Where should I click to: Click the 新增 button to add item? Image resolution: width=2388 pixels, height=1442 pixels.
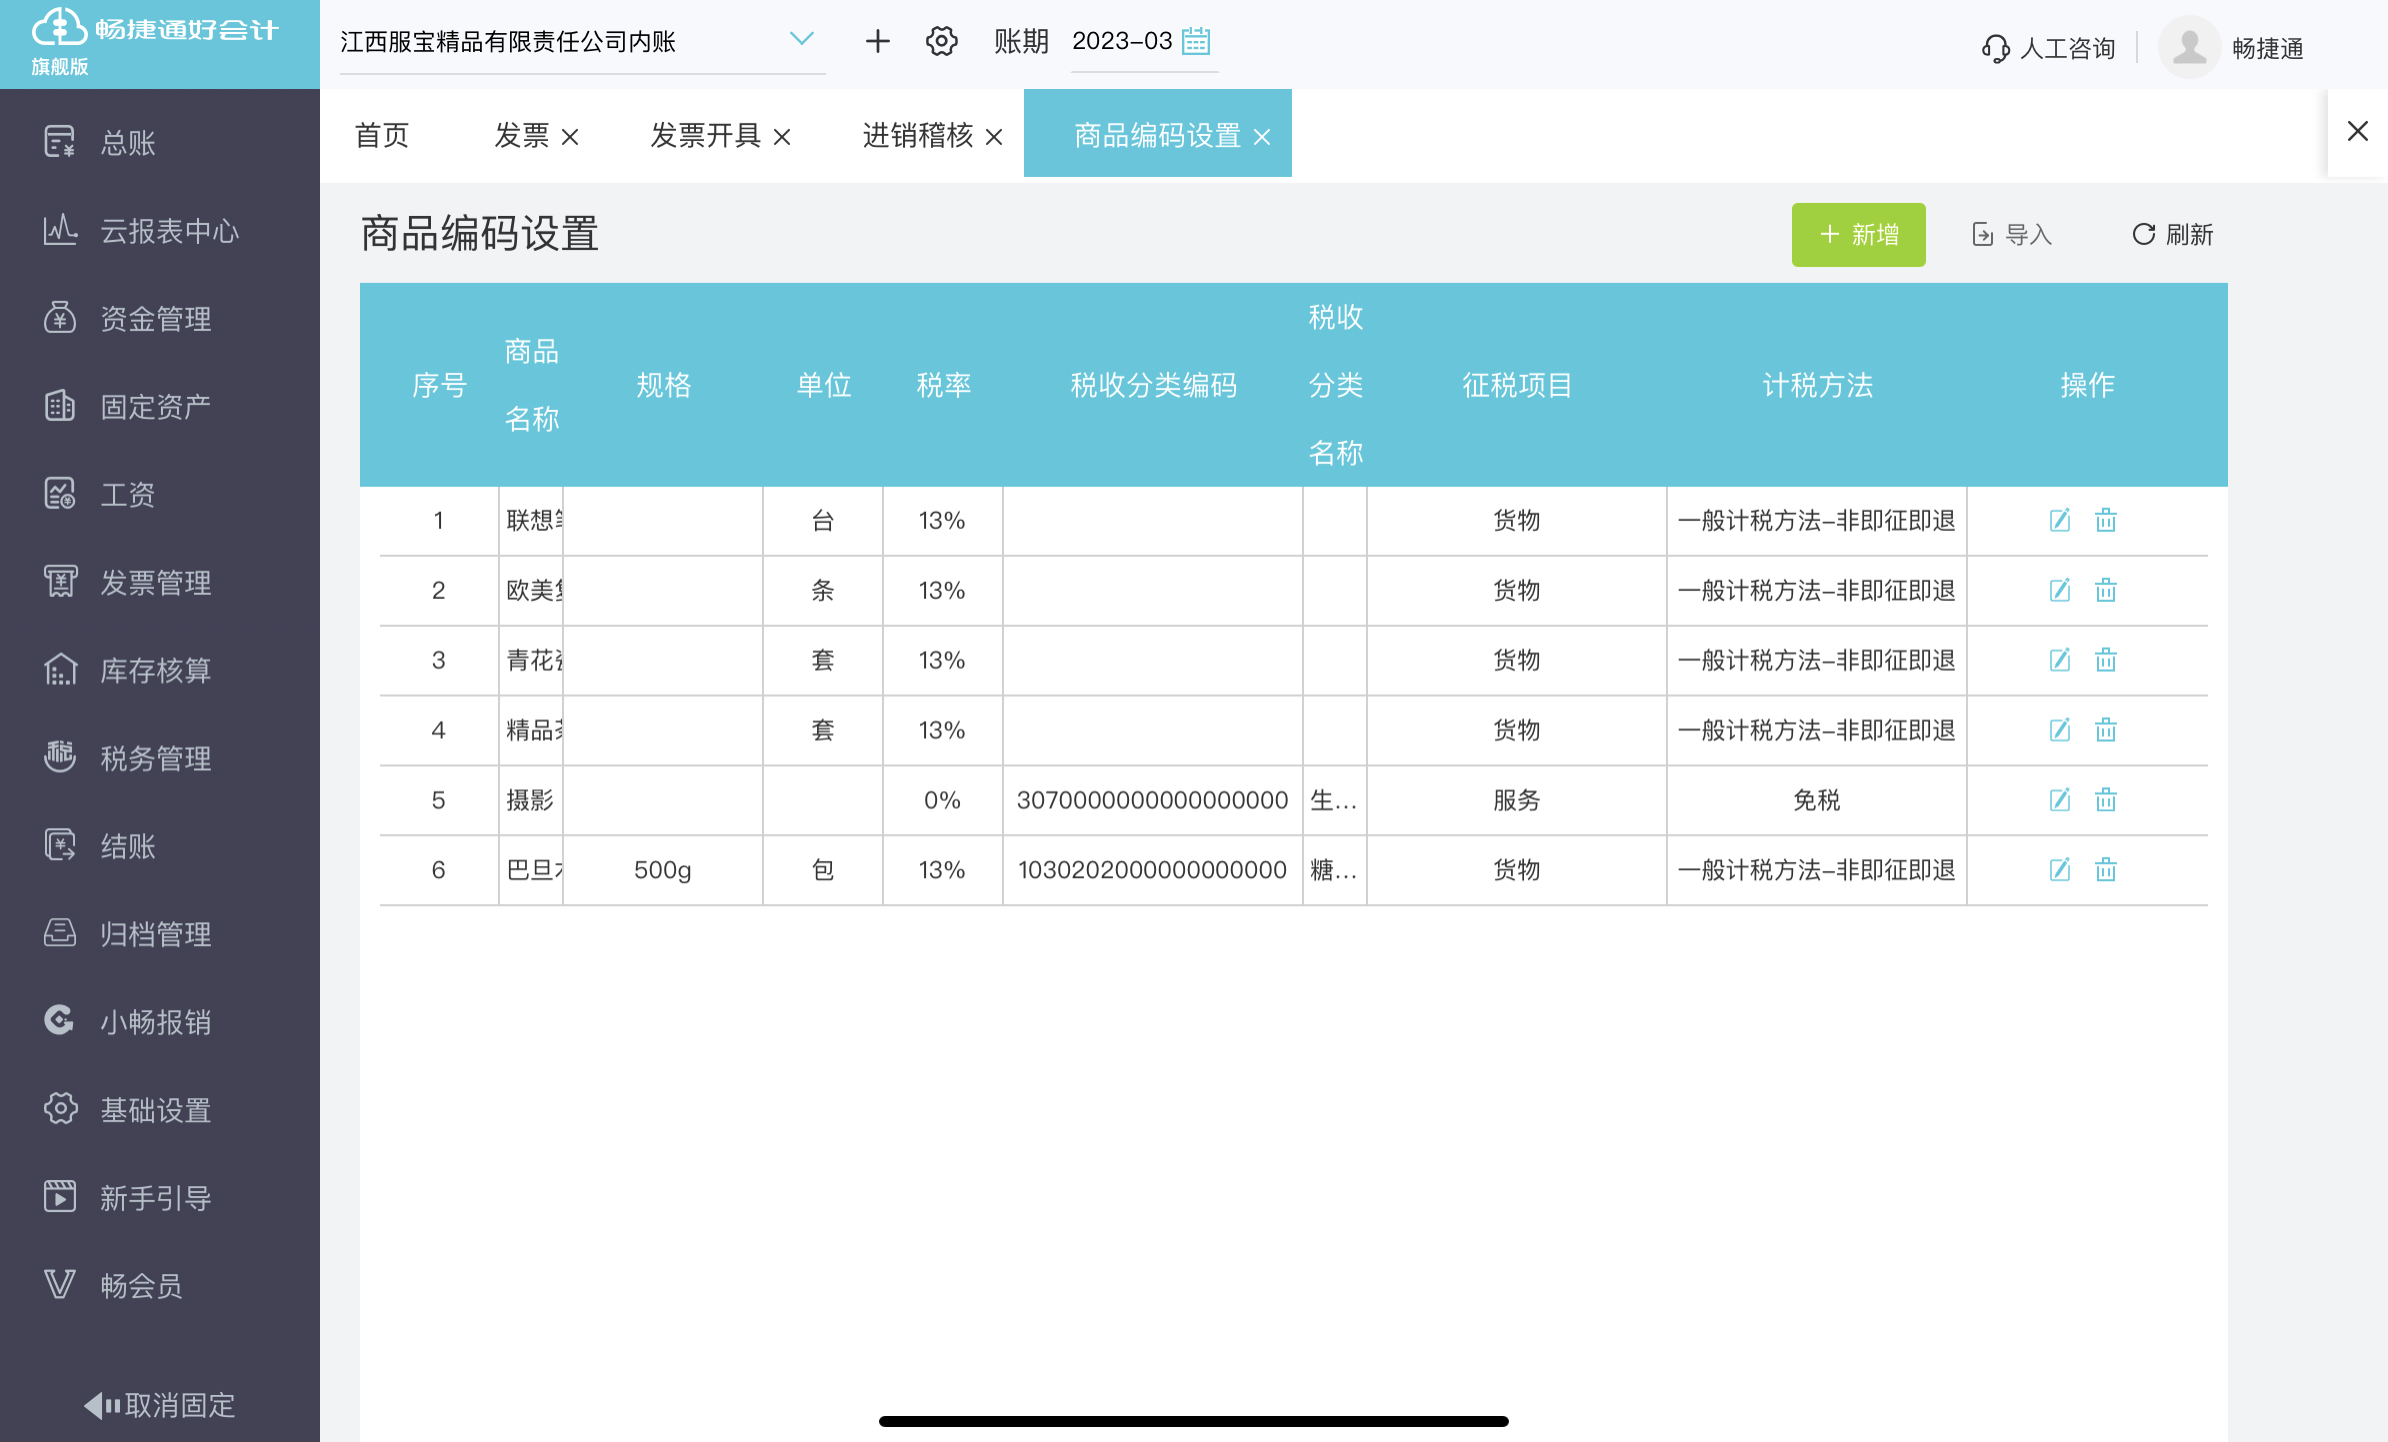(x=1859, y=234)
